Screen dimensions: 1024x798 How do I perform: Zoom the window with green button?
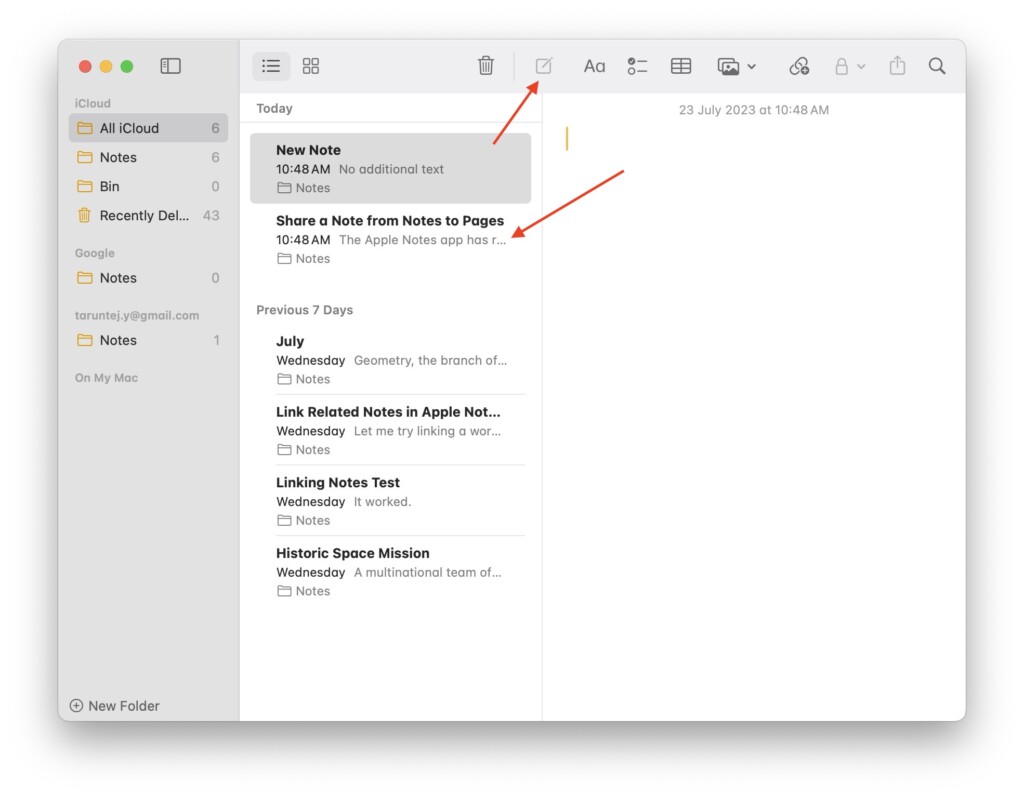coord(127,66)
